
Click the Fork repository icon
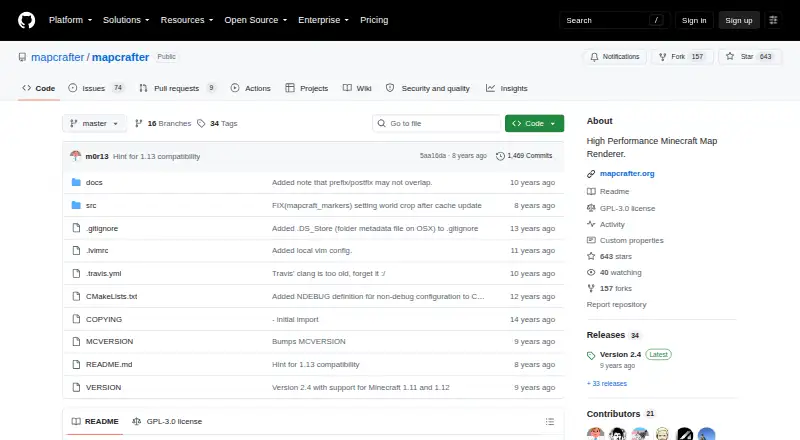point(662,57)
